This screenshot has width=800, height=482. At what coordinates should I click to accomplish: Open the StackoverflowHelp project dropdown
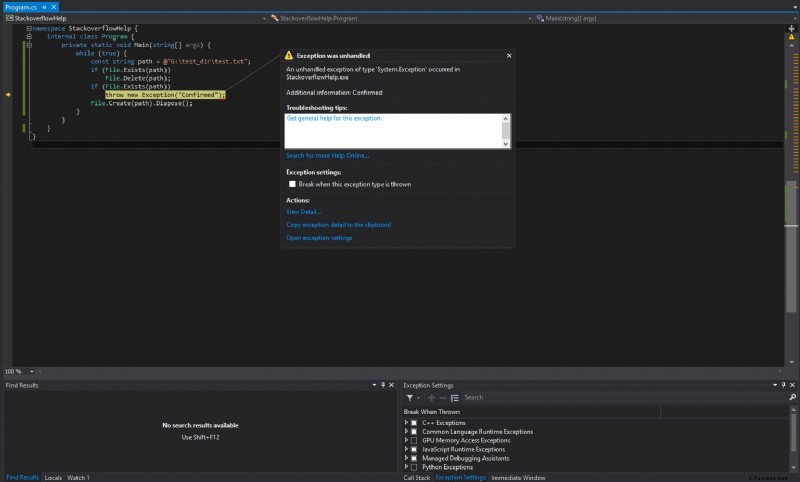(264, 18)
